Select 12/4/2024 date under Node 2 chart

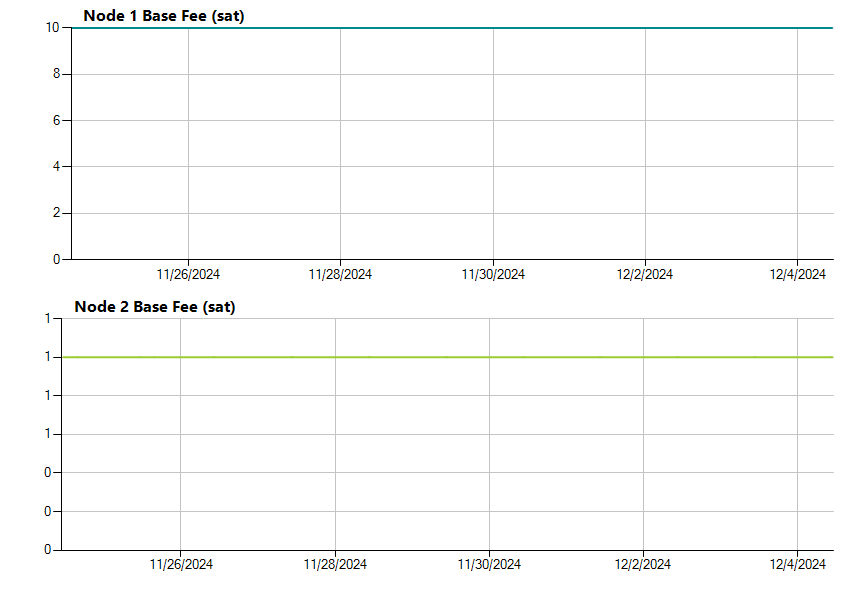[x=797, y=564]
